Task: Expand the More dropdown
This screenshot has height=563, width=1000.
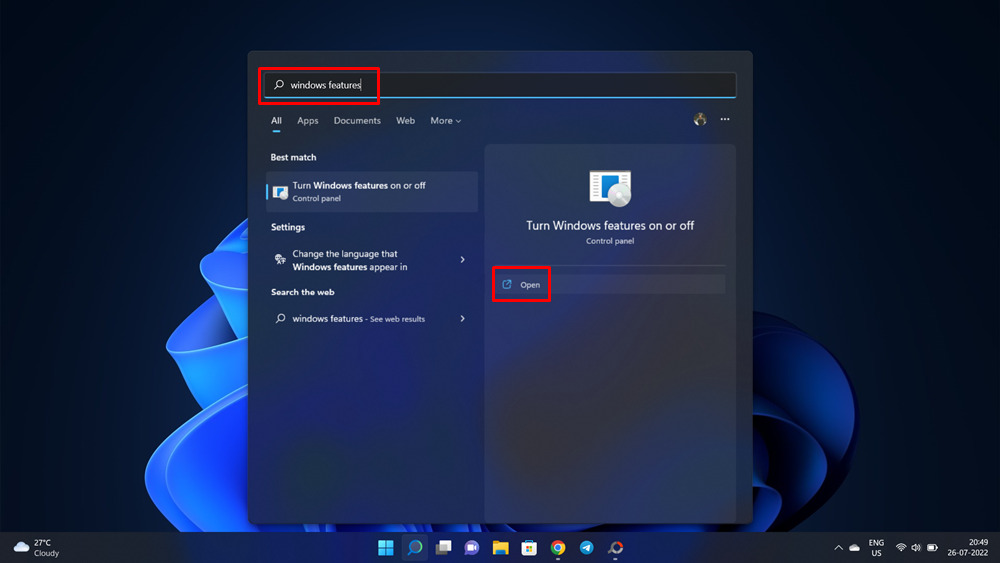Action: (445, 121)
